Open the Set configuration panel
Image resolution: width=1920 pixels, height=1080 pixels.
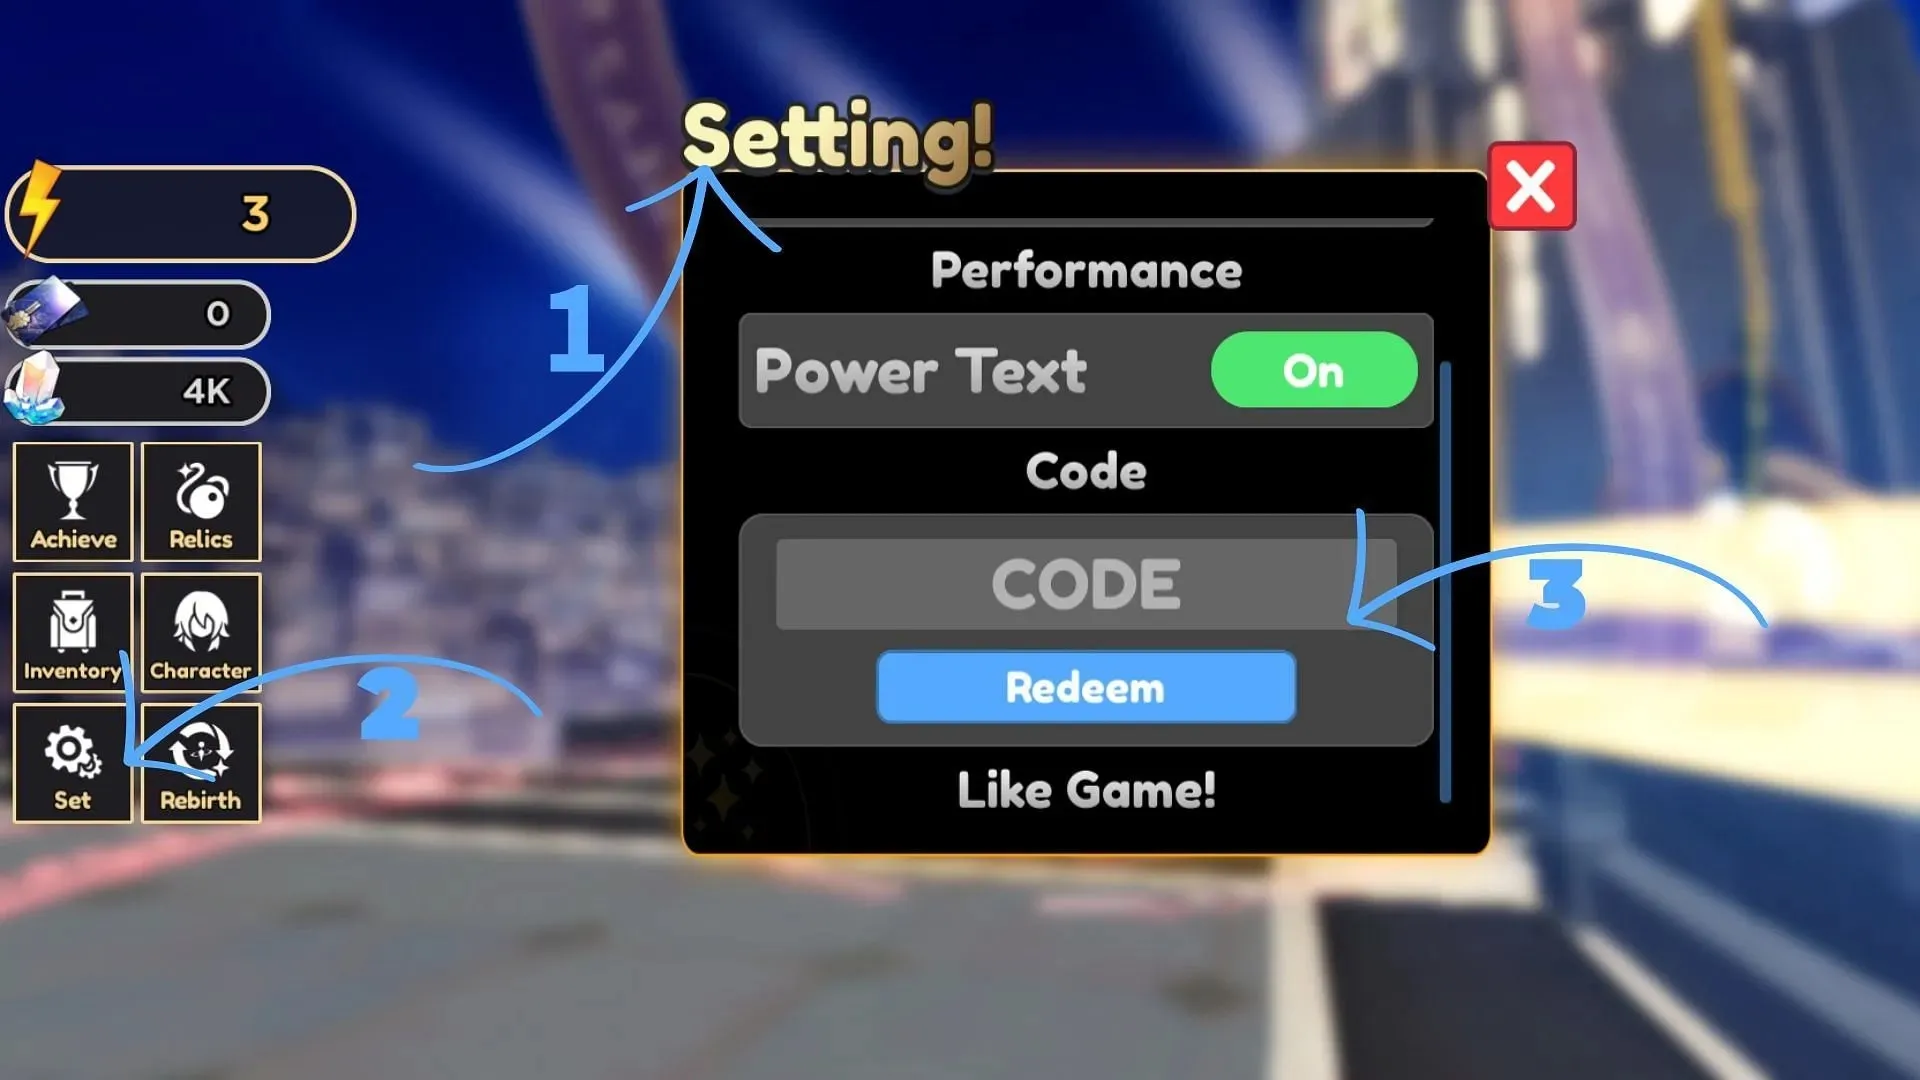pos(73,764)
